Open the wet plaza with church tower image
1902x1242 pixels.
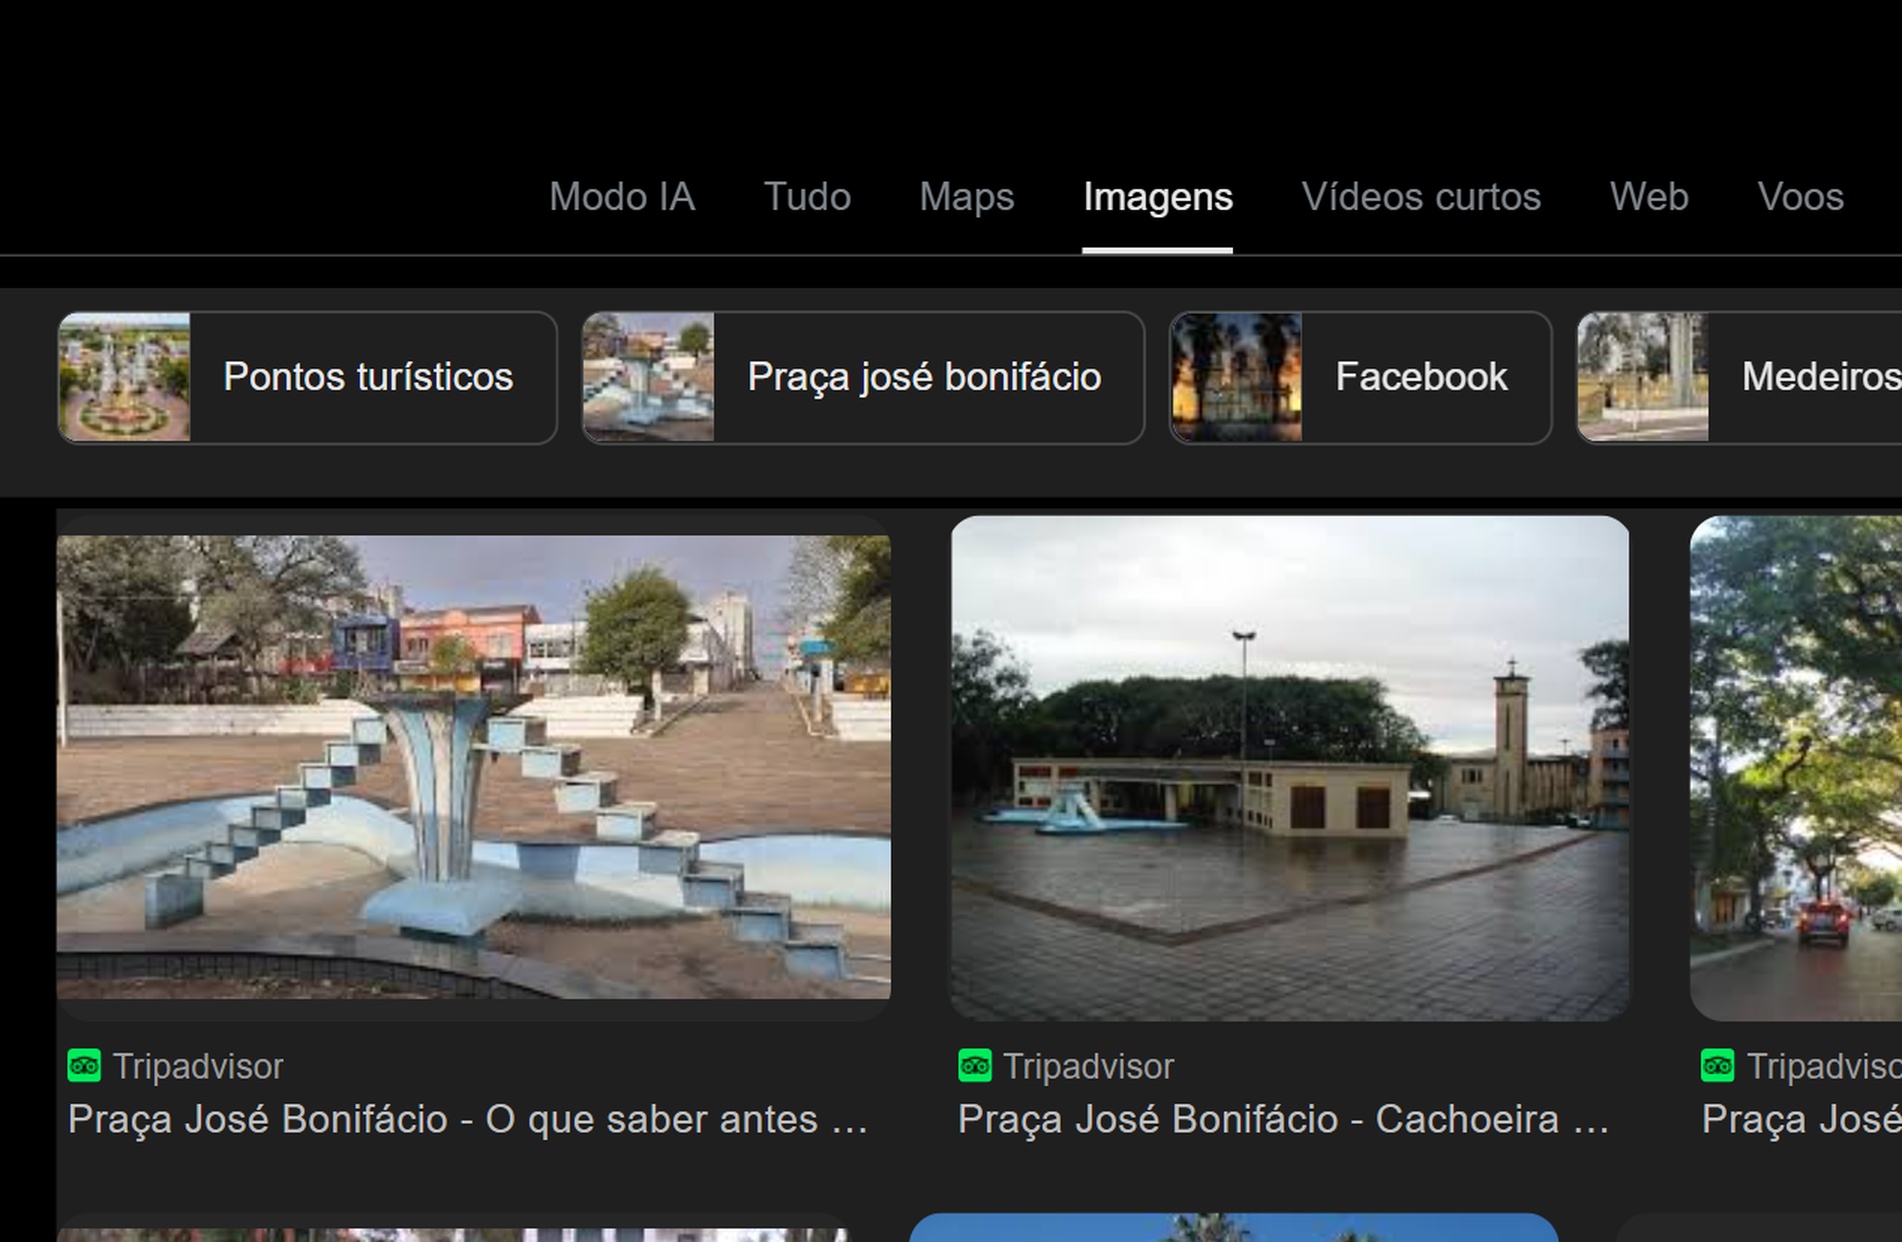point(1289,767)
